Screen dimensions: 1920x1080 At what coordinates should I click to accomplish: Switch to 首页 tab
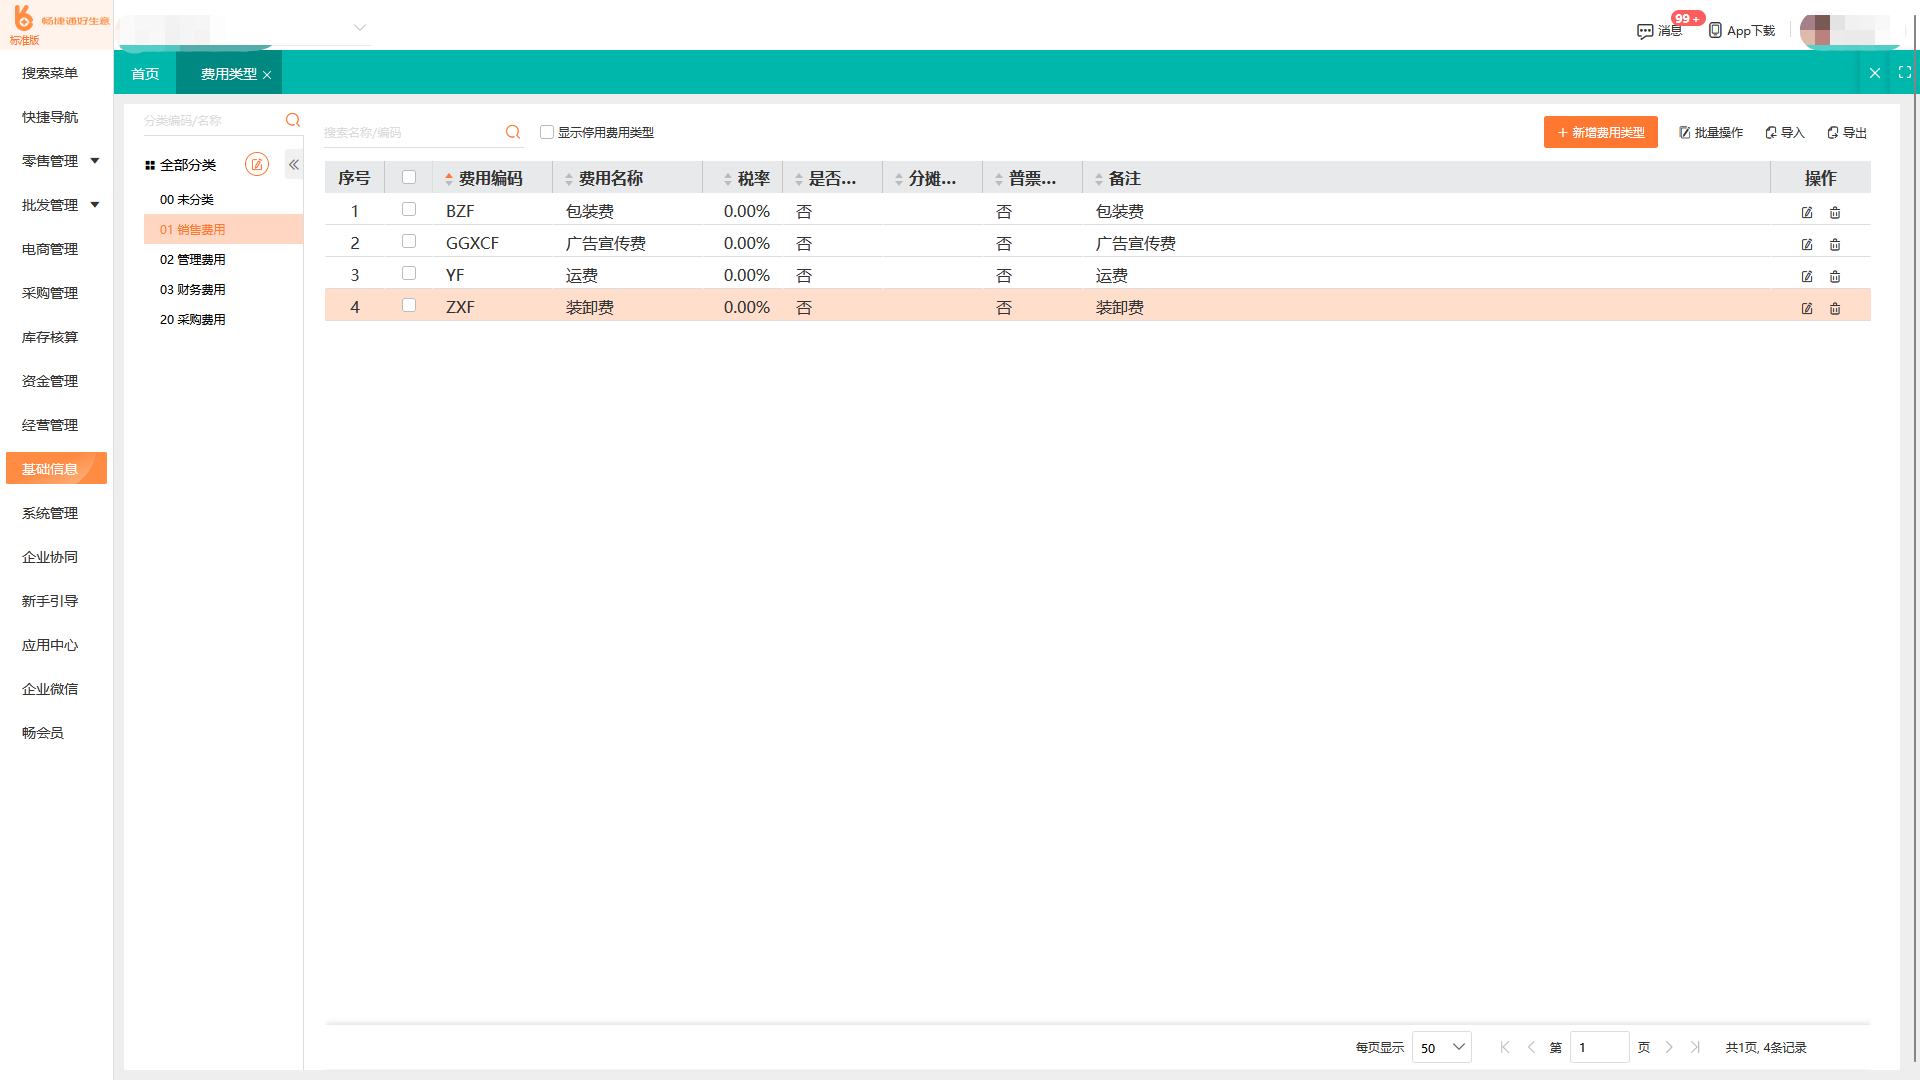pos(145,74)
